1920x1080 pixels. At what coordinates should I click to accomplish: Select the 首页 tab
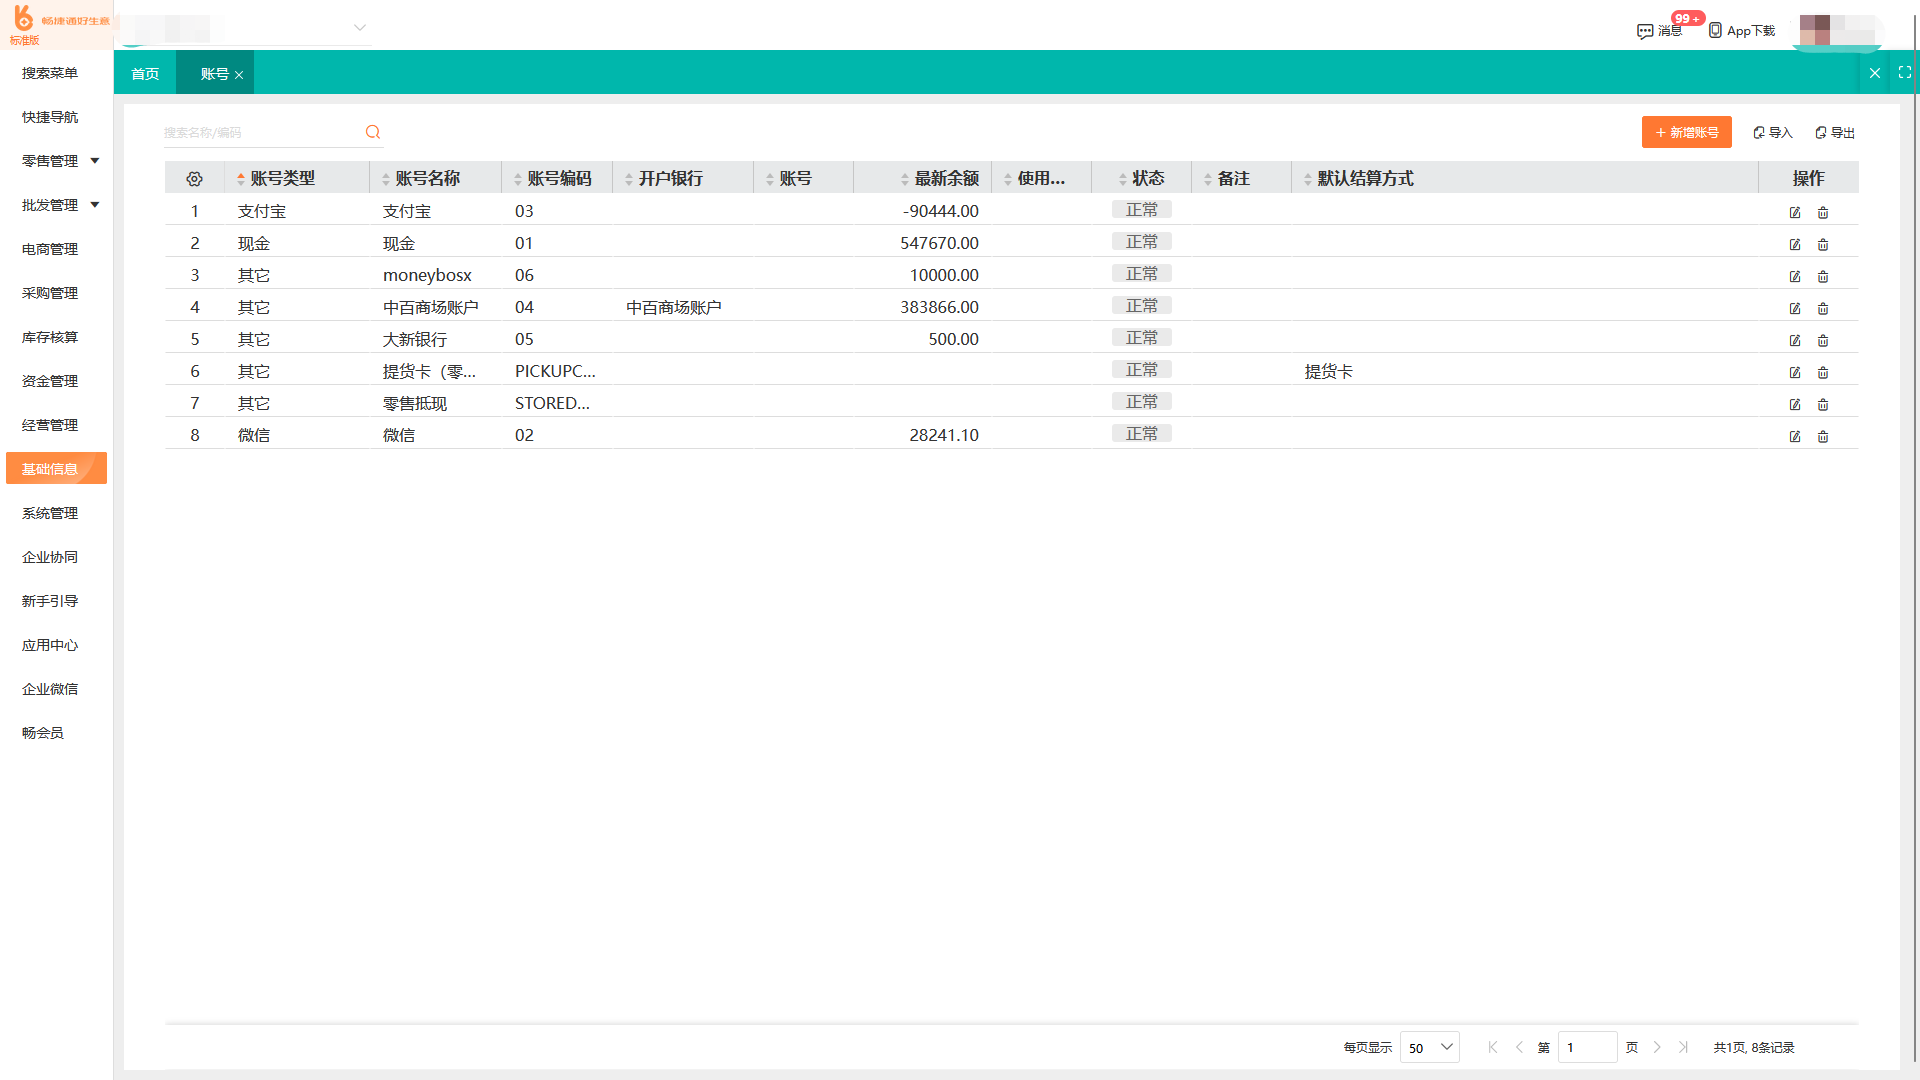click(146, 73)
